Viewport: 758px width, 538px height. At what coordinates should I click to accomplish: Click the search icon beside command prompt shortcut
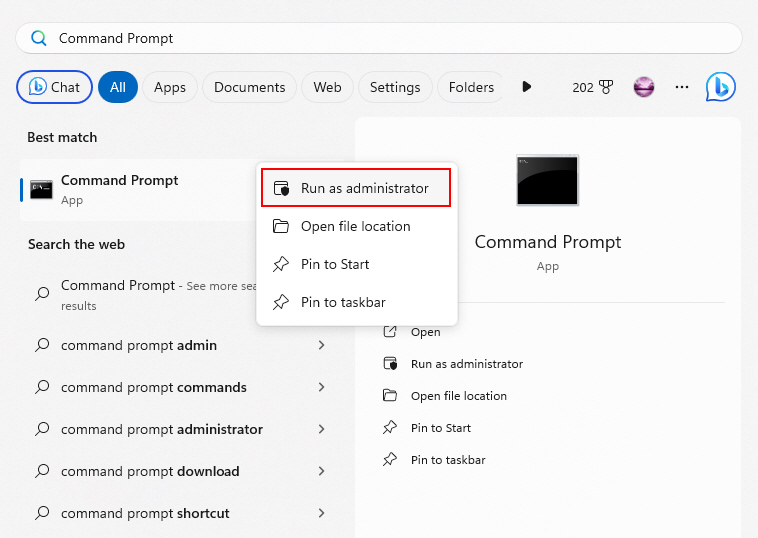tap(42, 513)
